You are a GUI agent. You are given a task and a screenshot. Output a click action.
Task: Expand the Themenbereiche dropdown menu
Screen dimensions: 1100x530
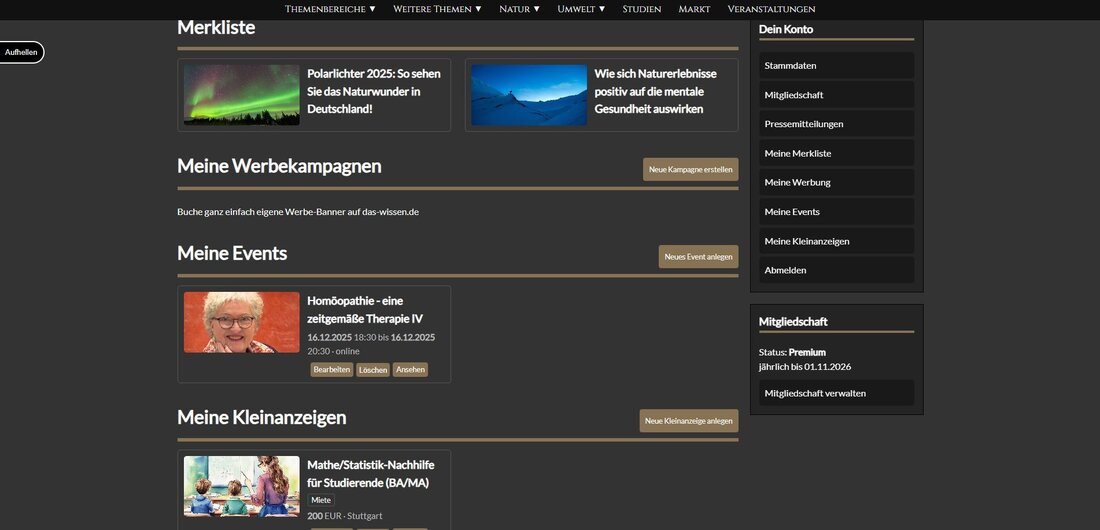pos(330,9)
